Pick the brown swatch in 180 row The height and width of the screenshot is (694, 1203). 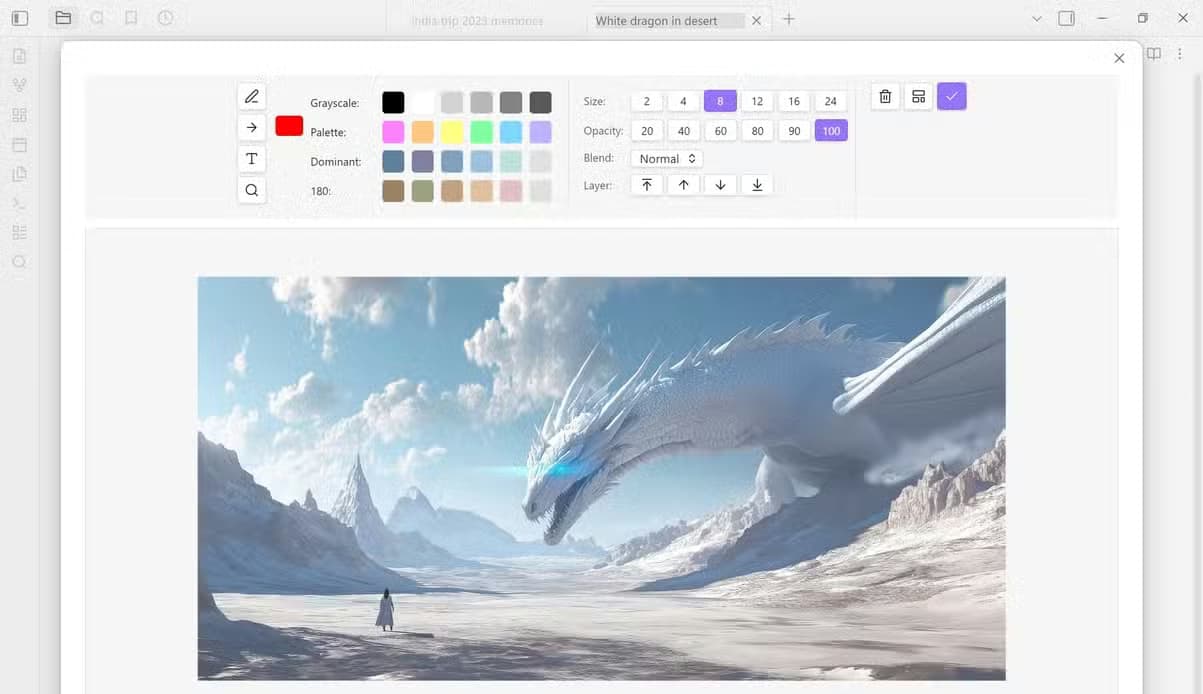click(x=393, y=191)
